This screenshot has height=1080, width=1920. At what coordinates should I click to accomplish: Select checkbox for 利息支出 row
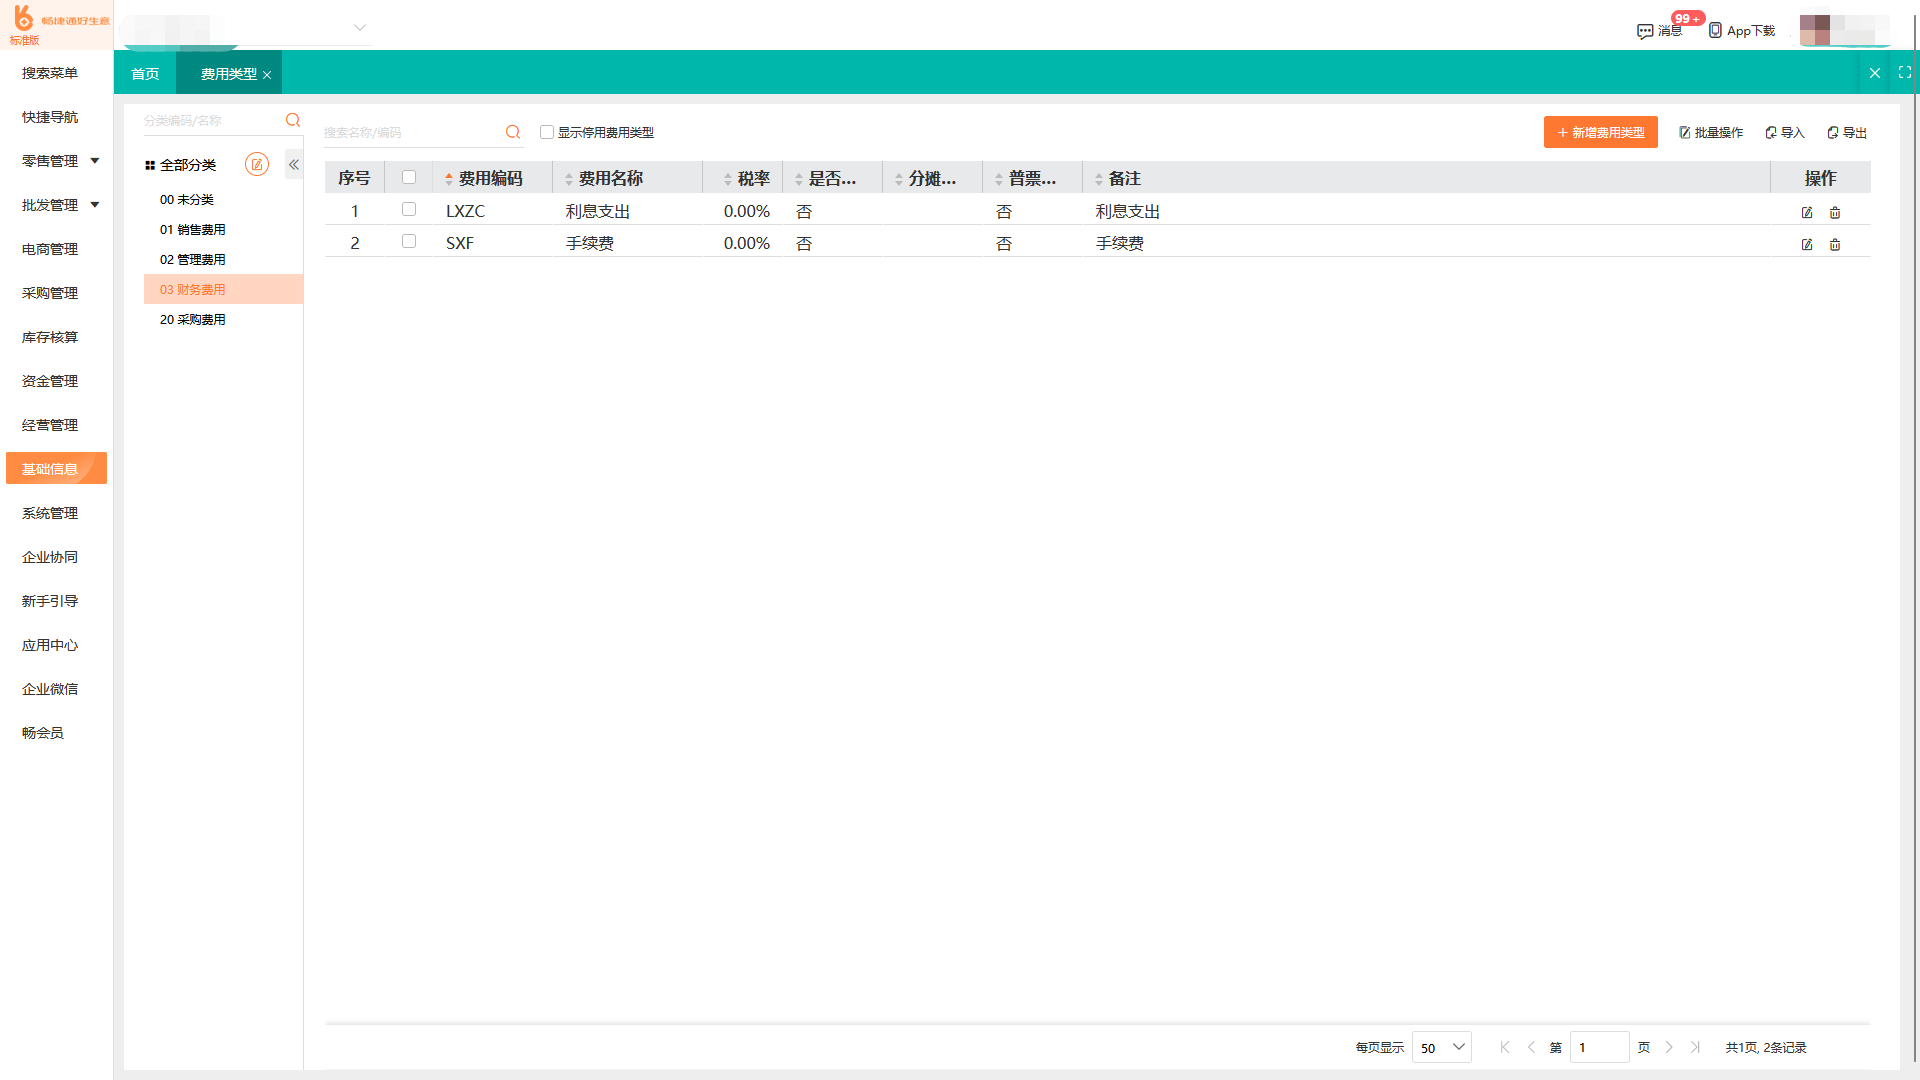(409, 210)
